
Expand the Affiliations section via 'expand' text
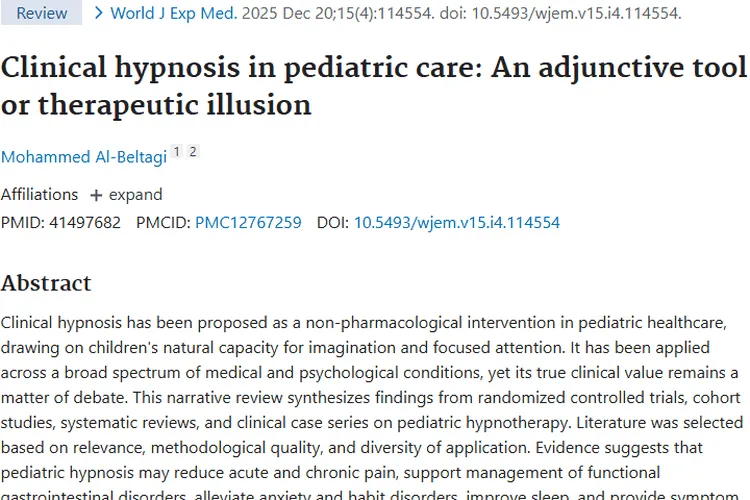point(135,195)
